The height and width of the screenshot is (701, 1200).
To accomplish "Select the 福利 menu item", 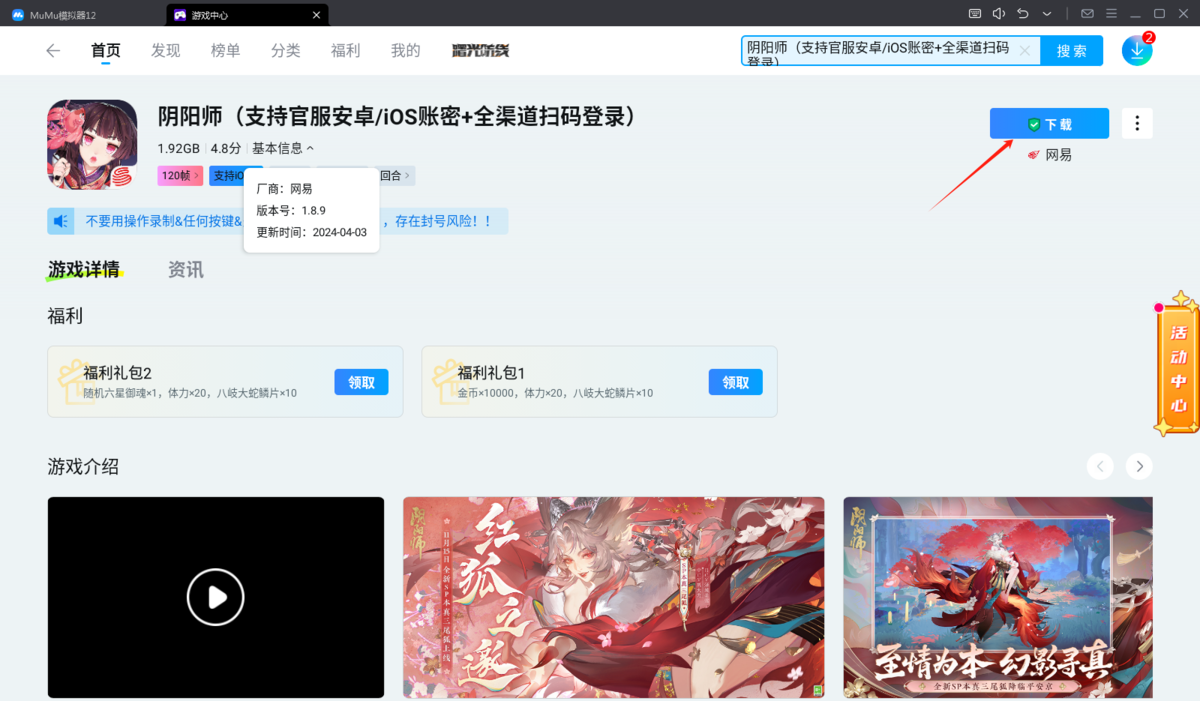I will point(345,50).
